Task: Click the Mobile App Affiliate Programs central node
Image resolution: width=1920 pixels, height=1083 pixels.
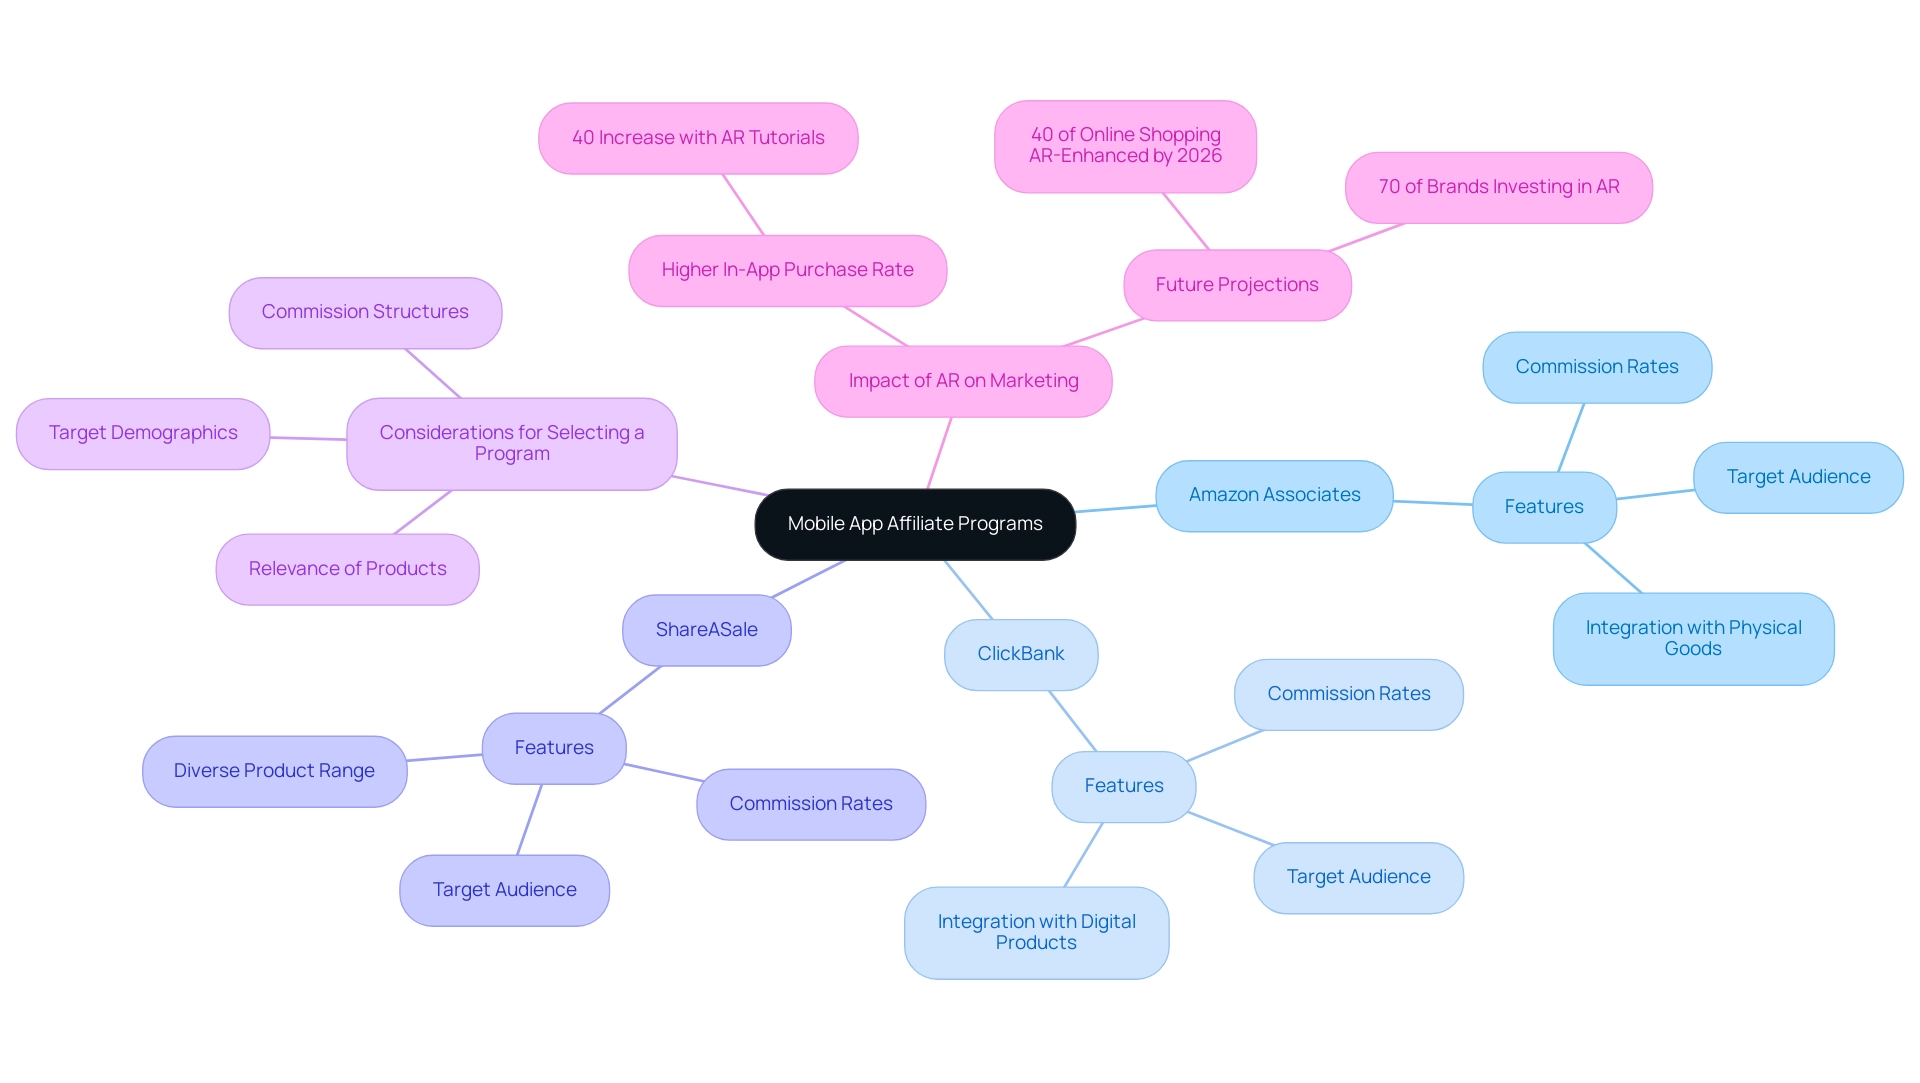Action: 914,522
